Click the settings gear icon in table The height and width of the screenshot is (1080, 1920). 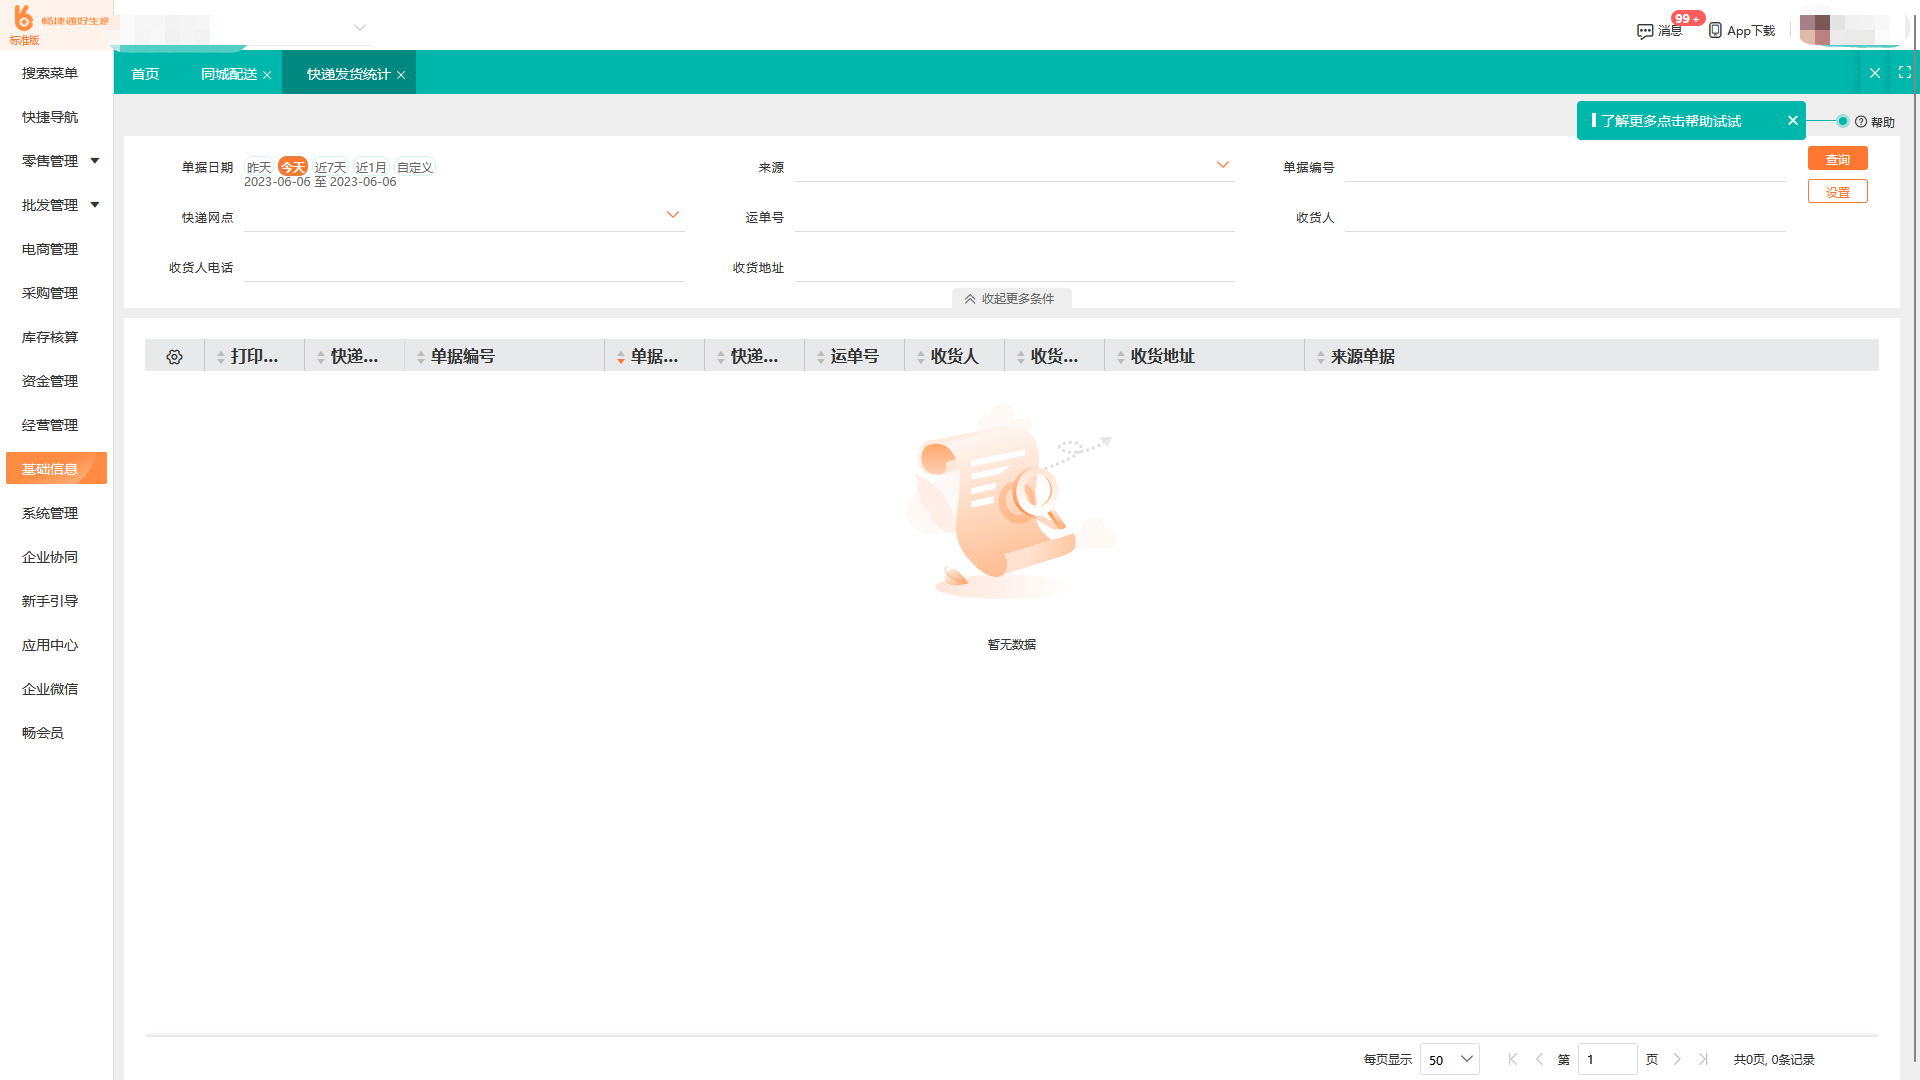click(x=173, y=355)
